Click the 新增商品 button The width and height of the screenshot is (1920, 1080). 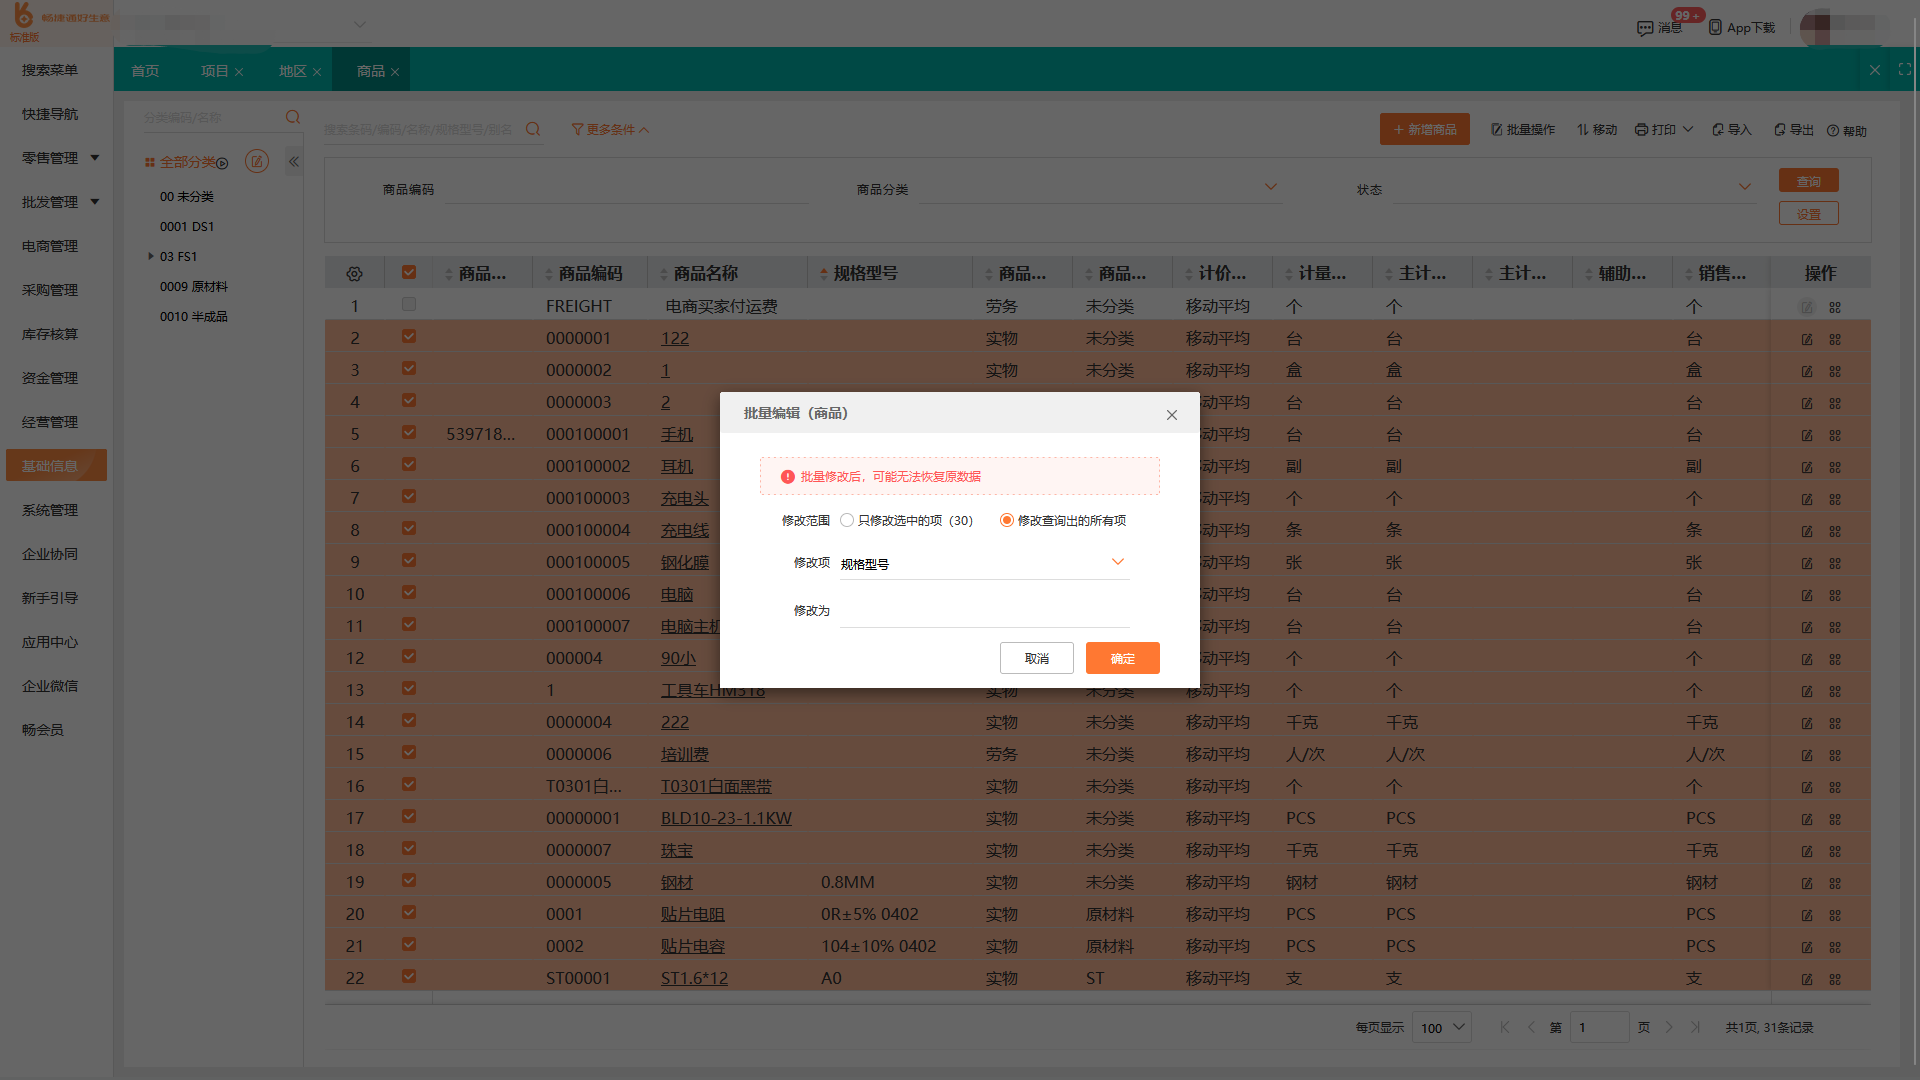[x=1423, y=128]
